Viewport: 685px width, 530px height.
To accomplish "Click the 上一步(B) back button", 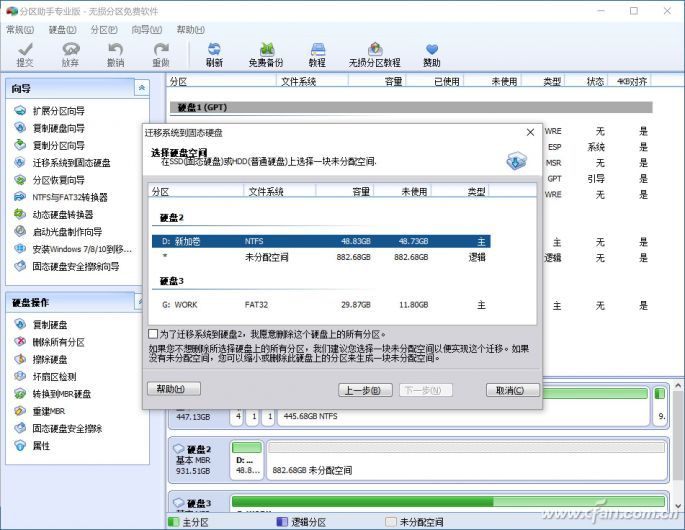I will 365,390.
